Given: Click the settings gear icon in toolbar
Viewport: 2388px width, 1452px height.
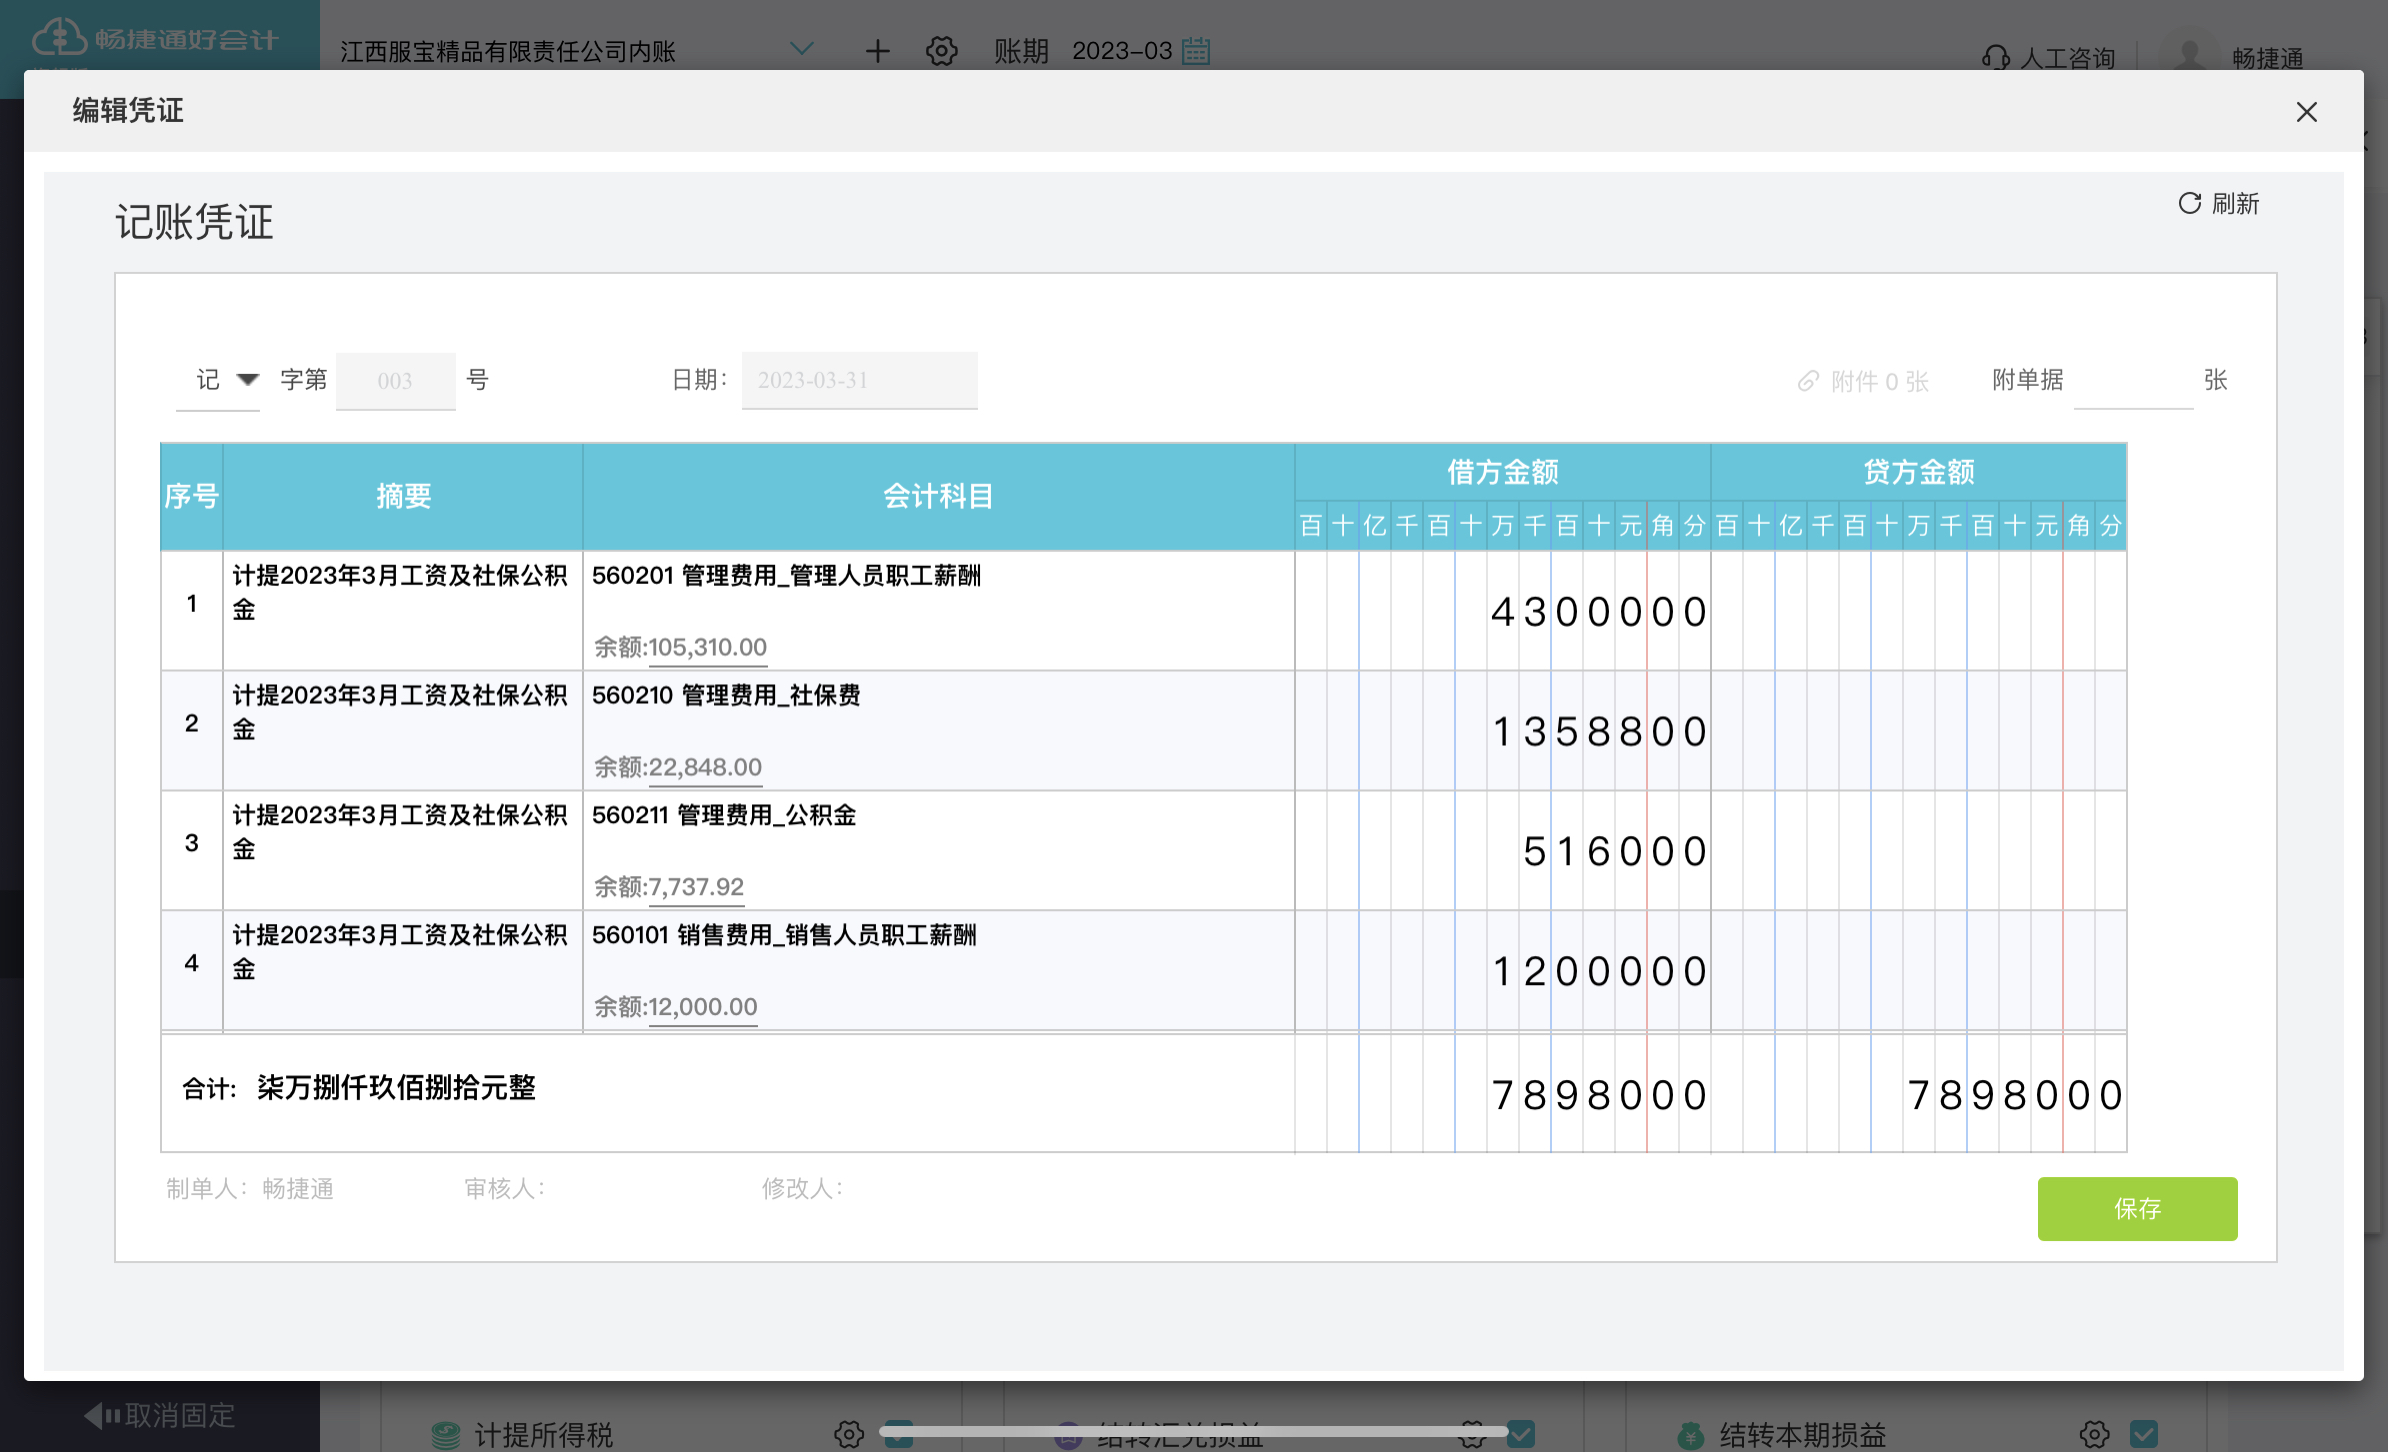Looking at the screenshot, I should (x=940, y=49).
